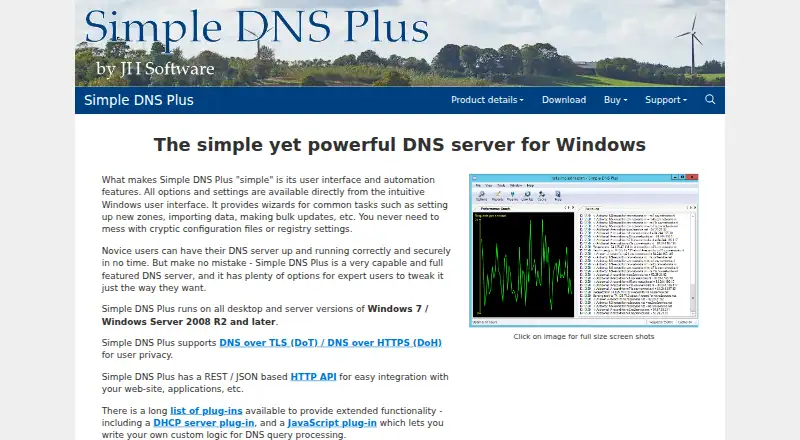Open the JavaScript plug-in link
Viewport: 800px width, 440px height.
pos(332,423)
